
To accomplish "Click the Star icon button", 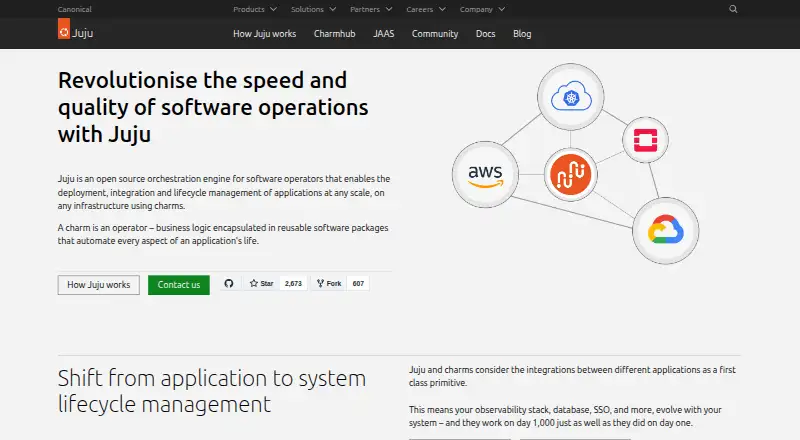I will 262,283.
